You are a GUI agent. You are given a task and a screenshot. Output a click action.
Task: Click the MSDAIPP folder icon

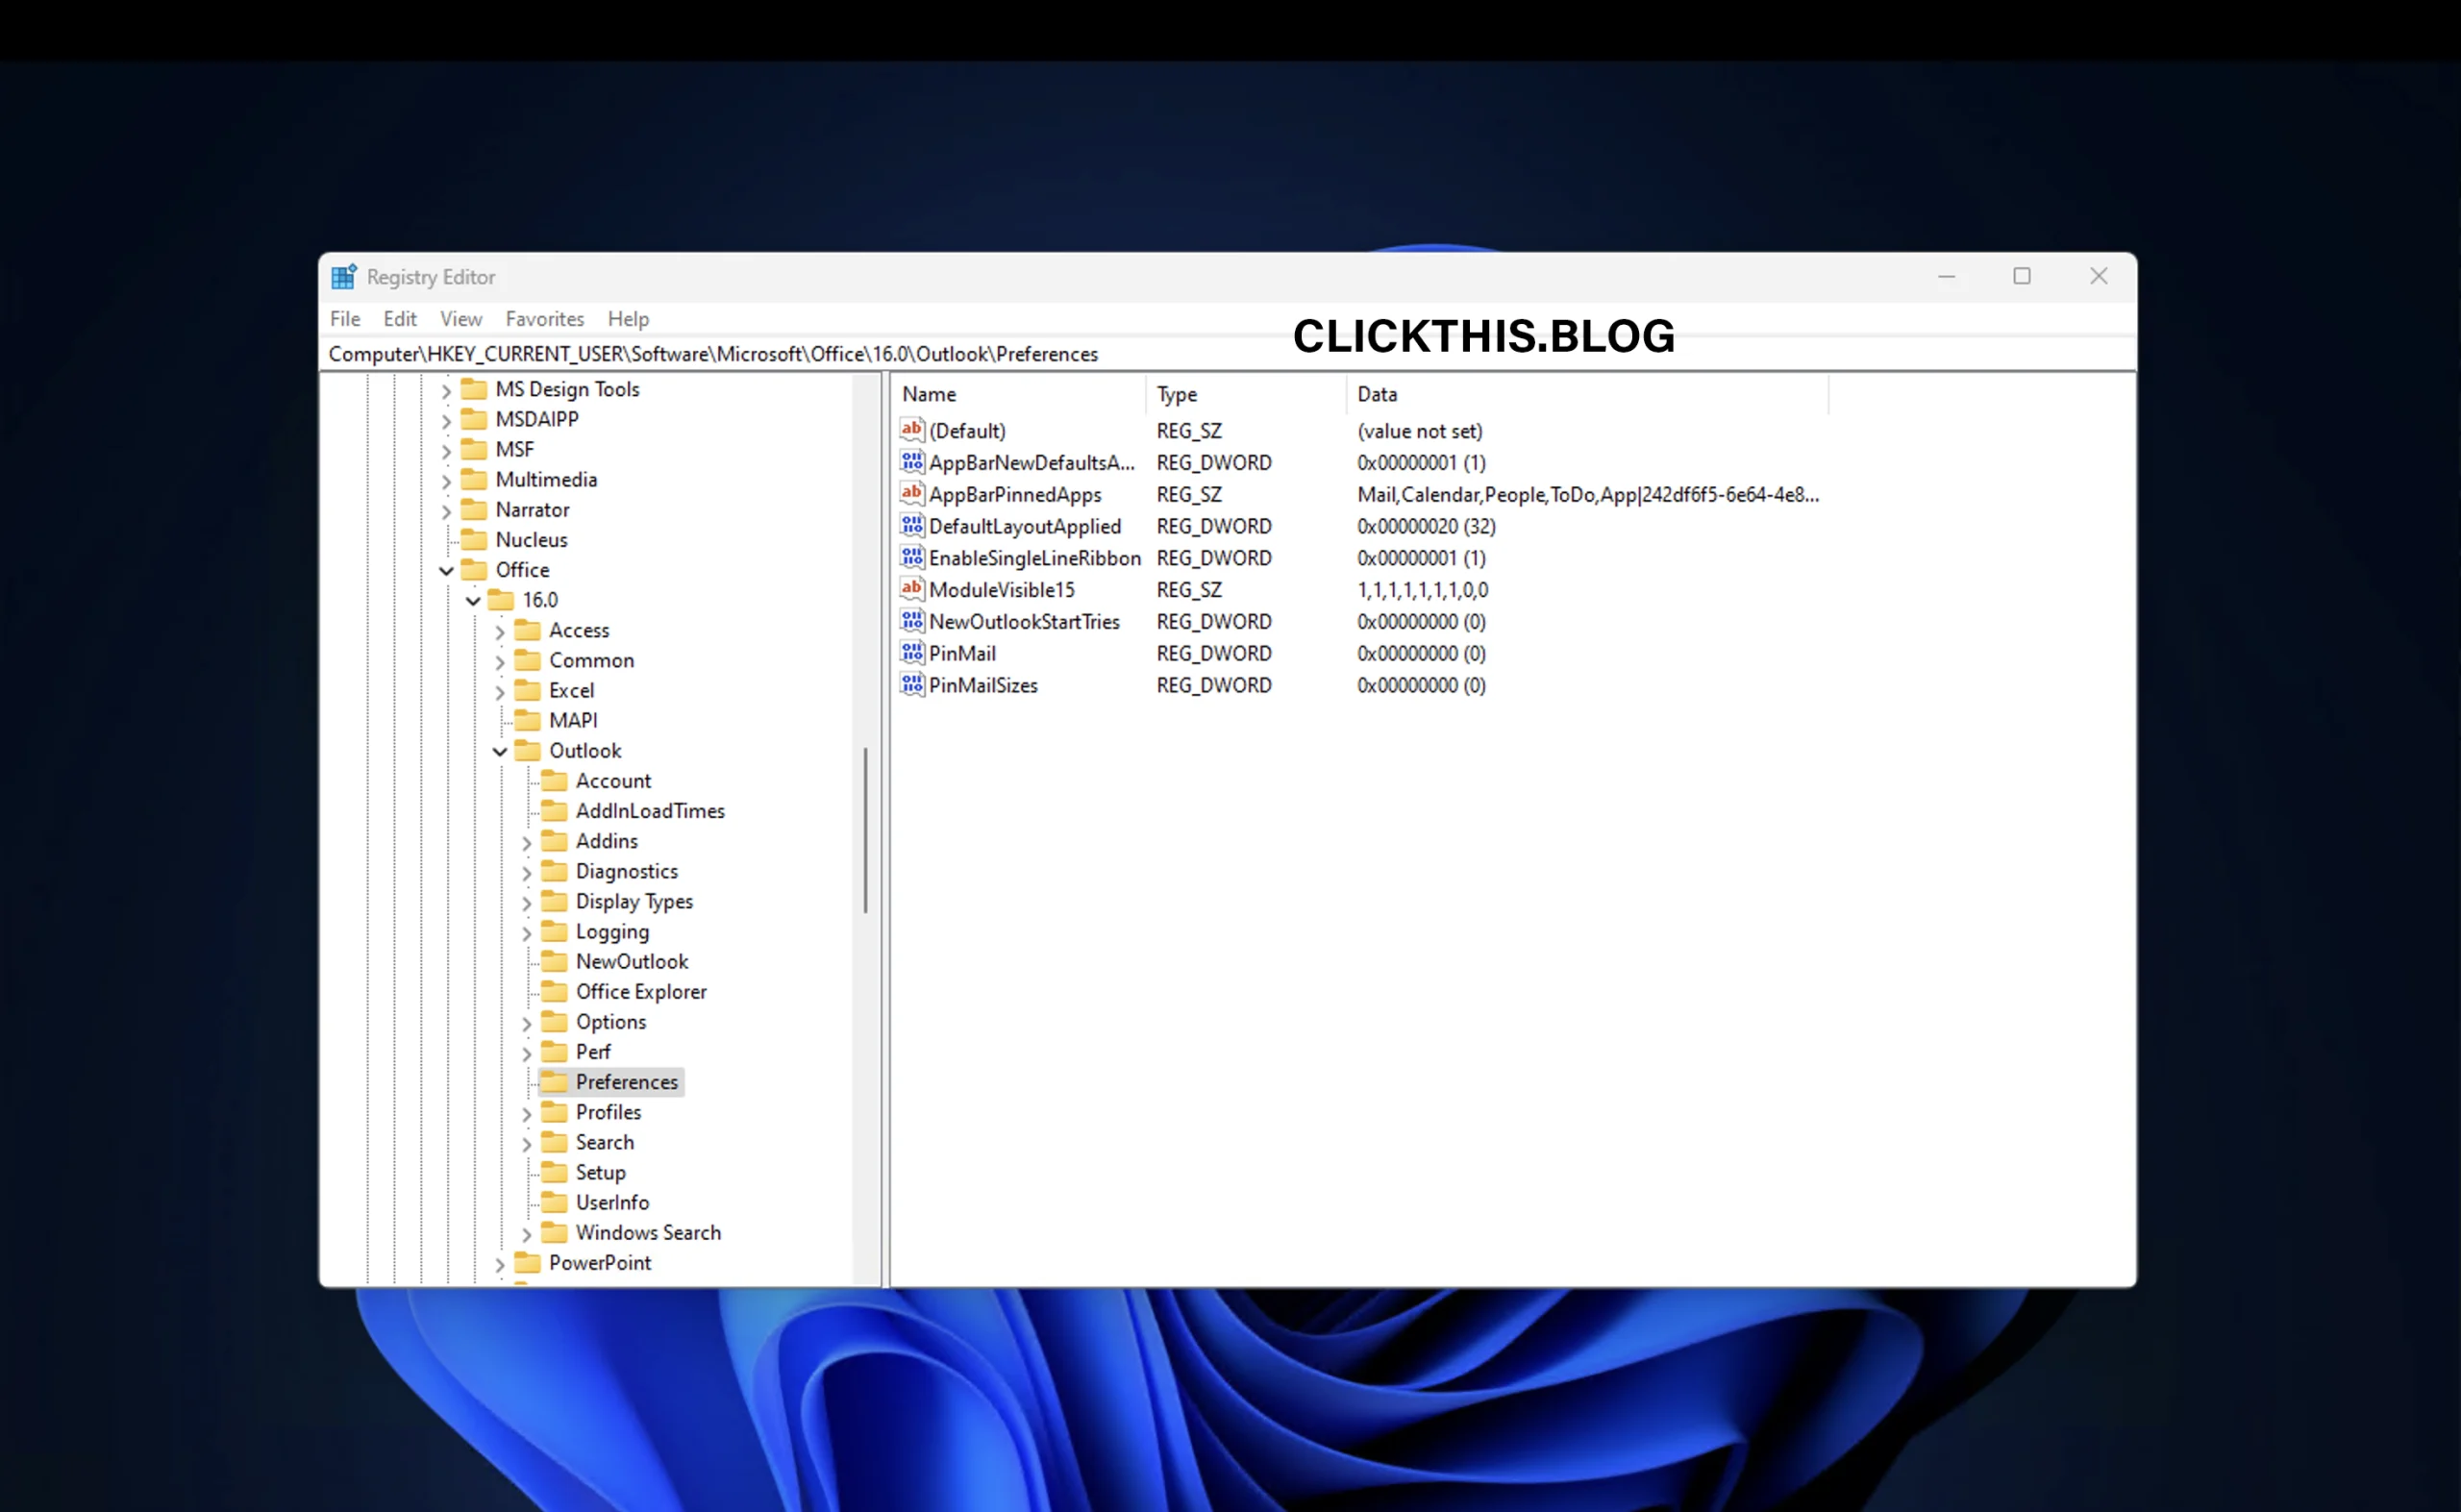[474, 419]
